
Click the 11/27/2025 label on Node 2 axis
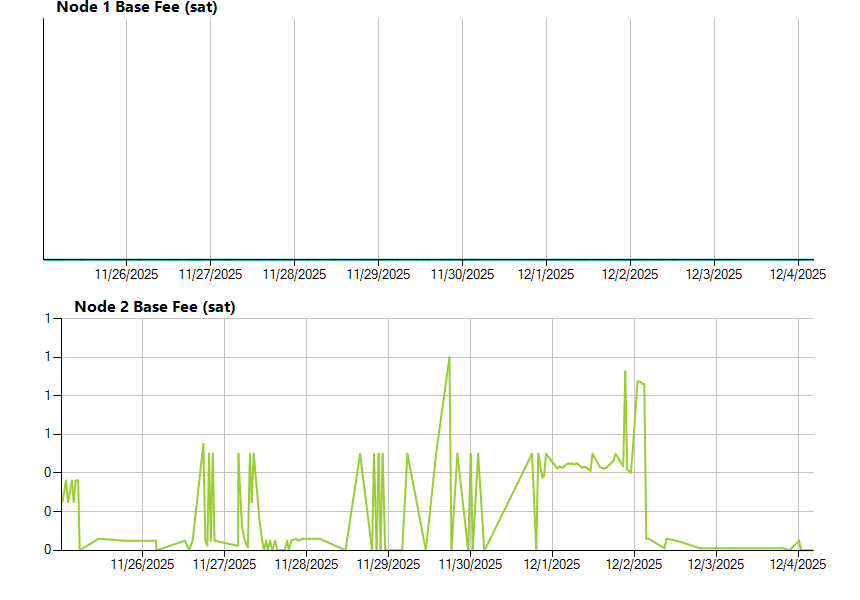pyautogui.click(x=224, y=564)
